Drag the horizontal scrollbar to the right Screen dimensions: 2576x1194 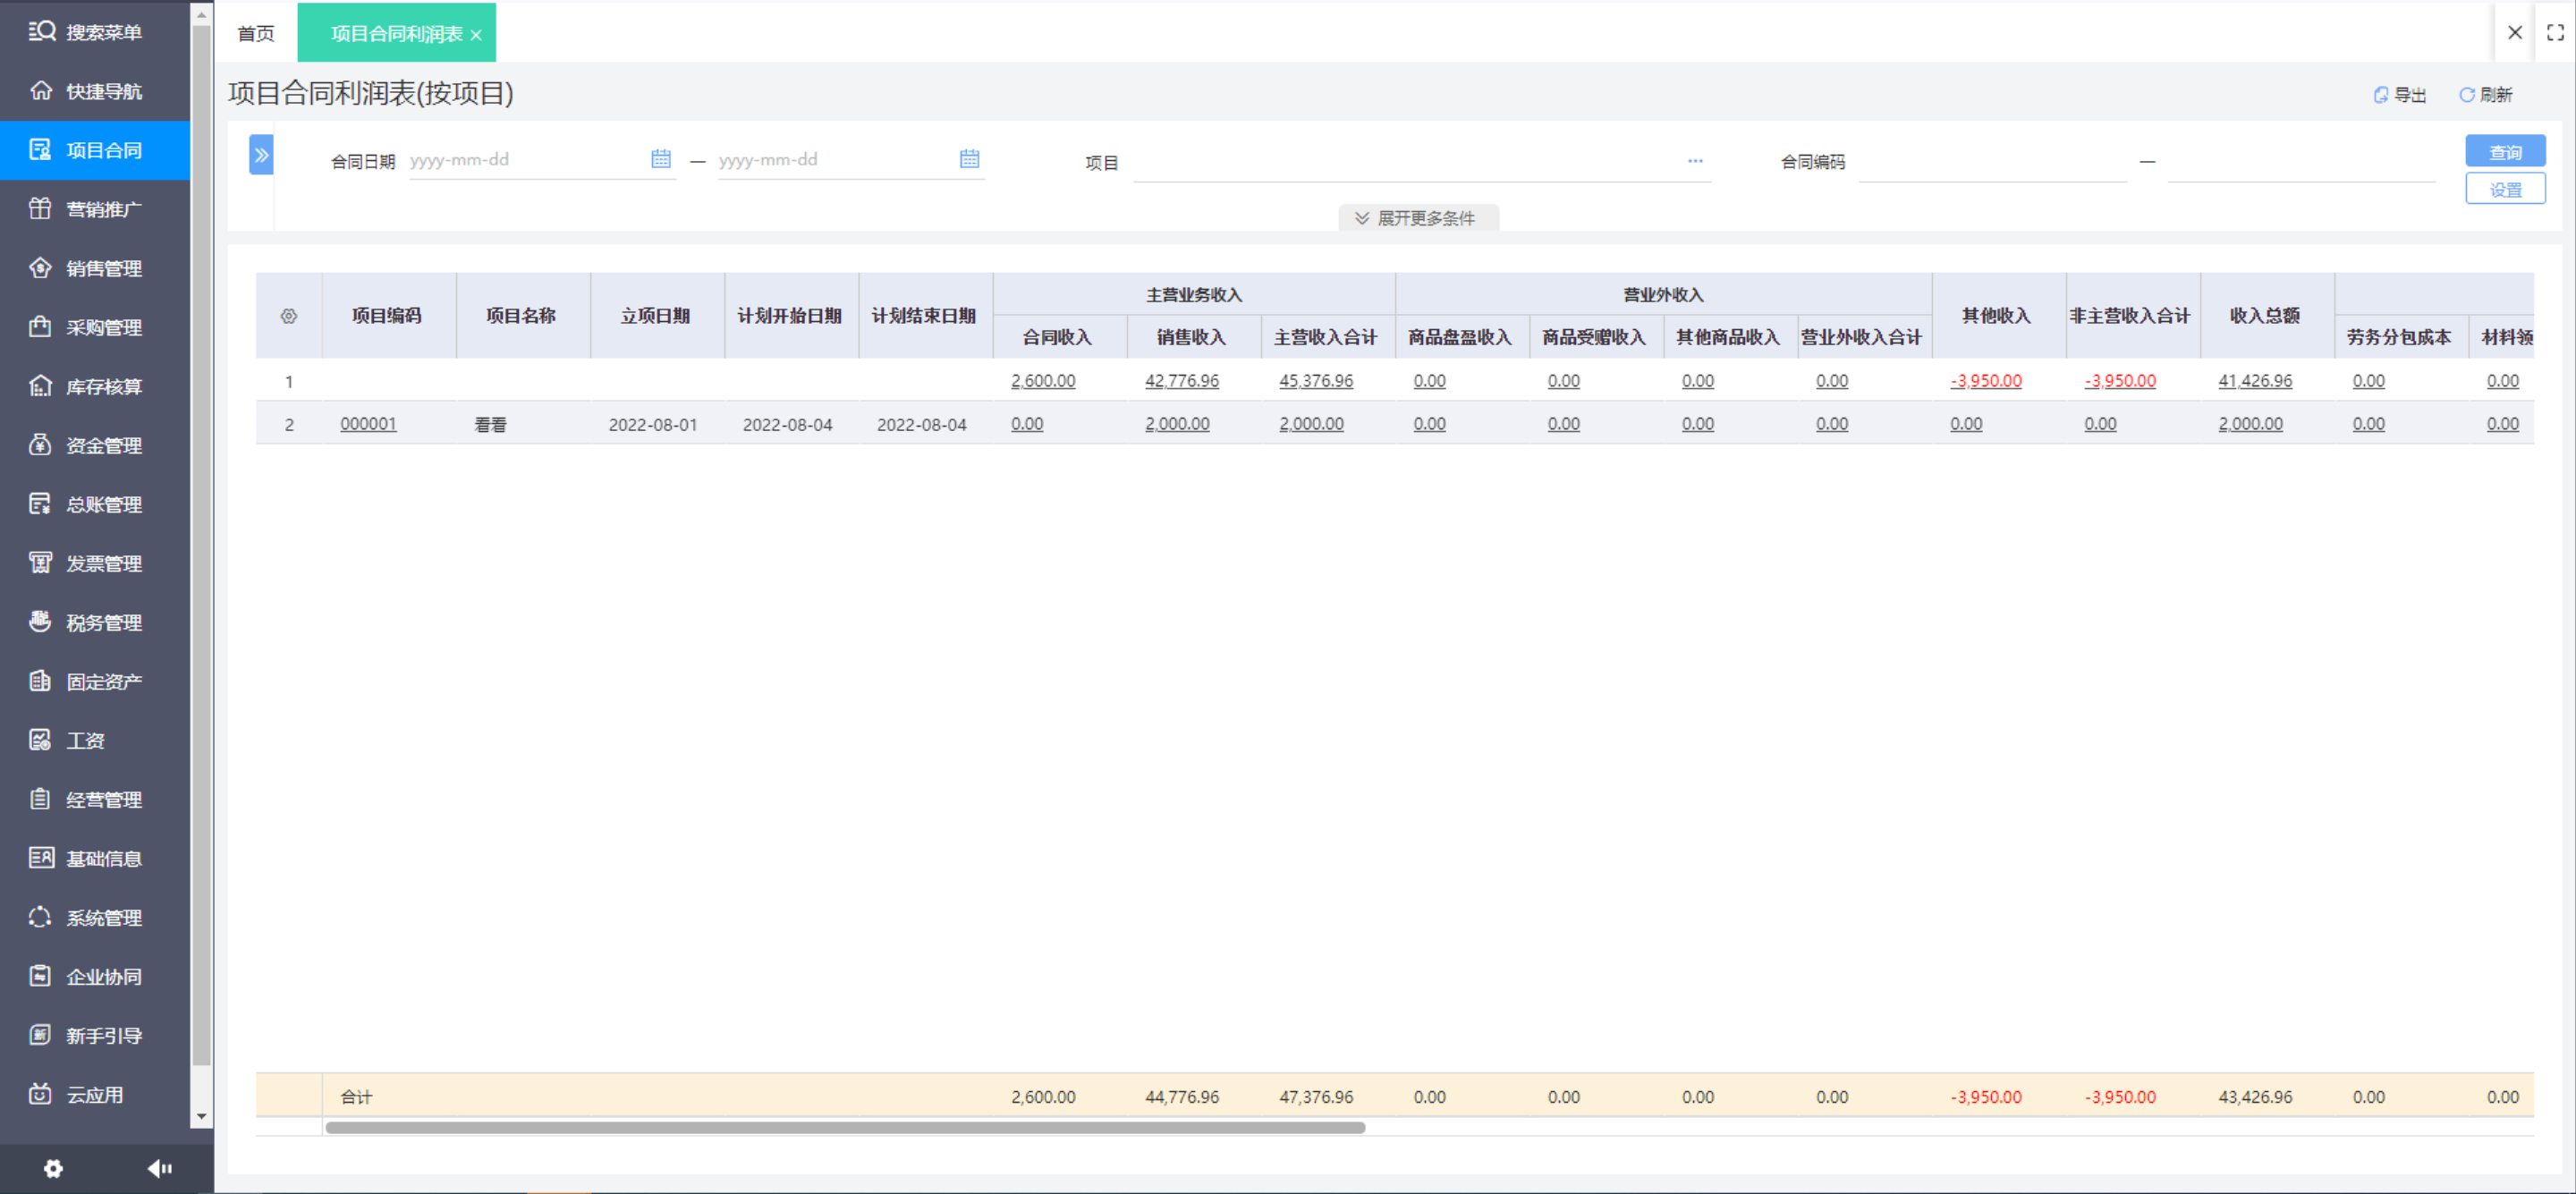pos(844,1129)
